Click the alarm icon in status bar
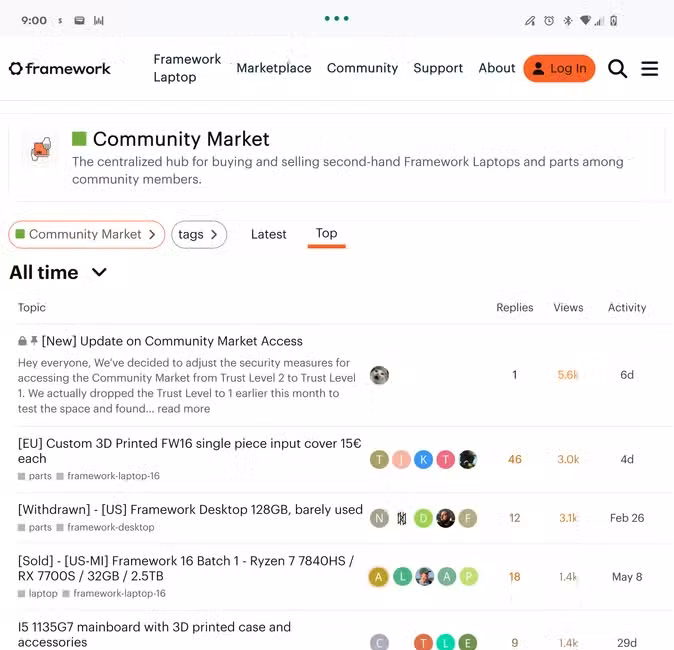Screen dimensions: 674x650 coord(548,21)
